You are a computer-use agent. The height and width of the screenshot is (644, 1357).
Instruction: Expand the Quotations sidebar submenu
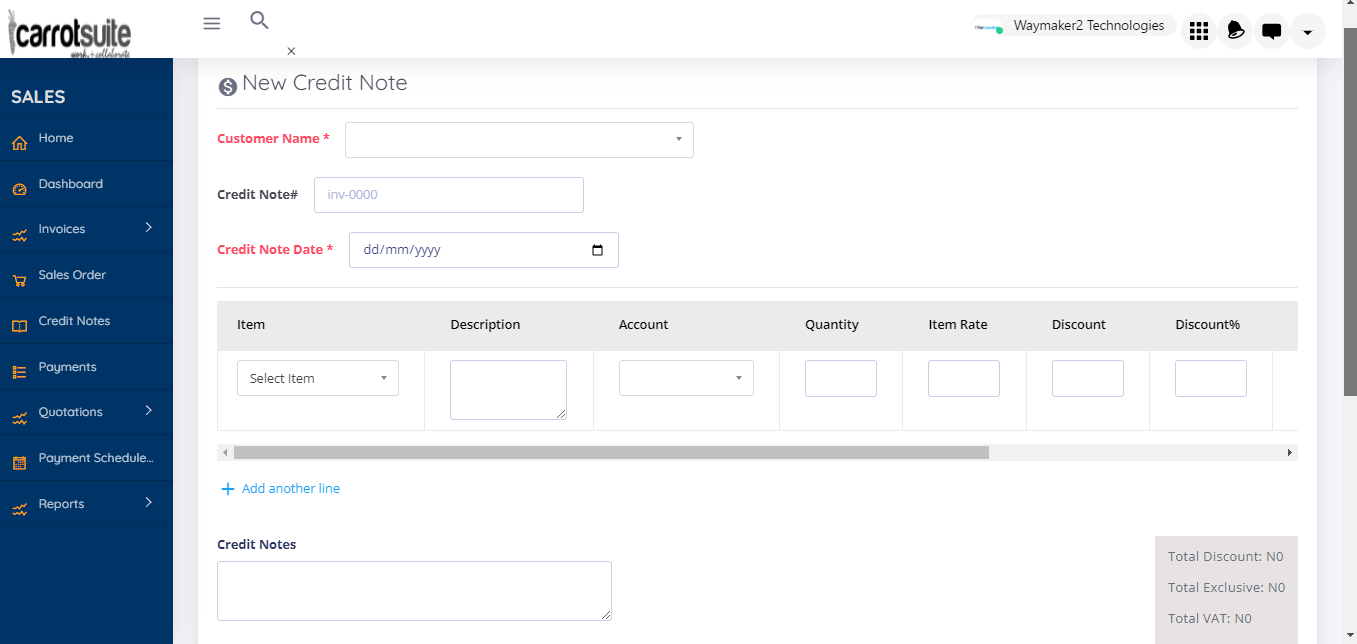(x=148, y=411)
